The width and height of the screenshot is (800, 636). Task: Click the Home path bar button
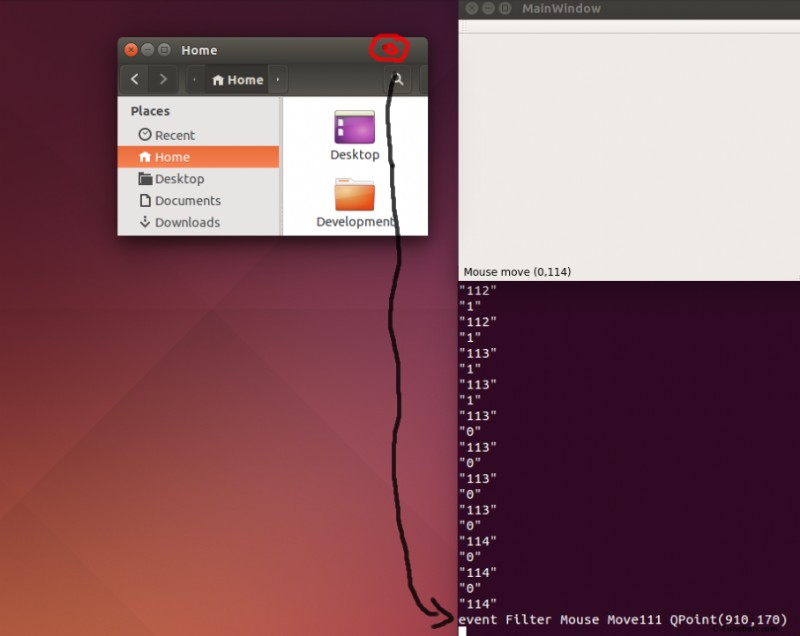coord(238,80)
